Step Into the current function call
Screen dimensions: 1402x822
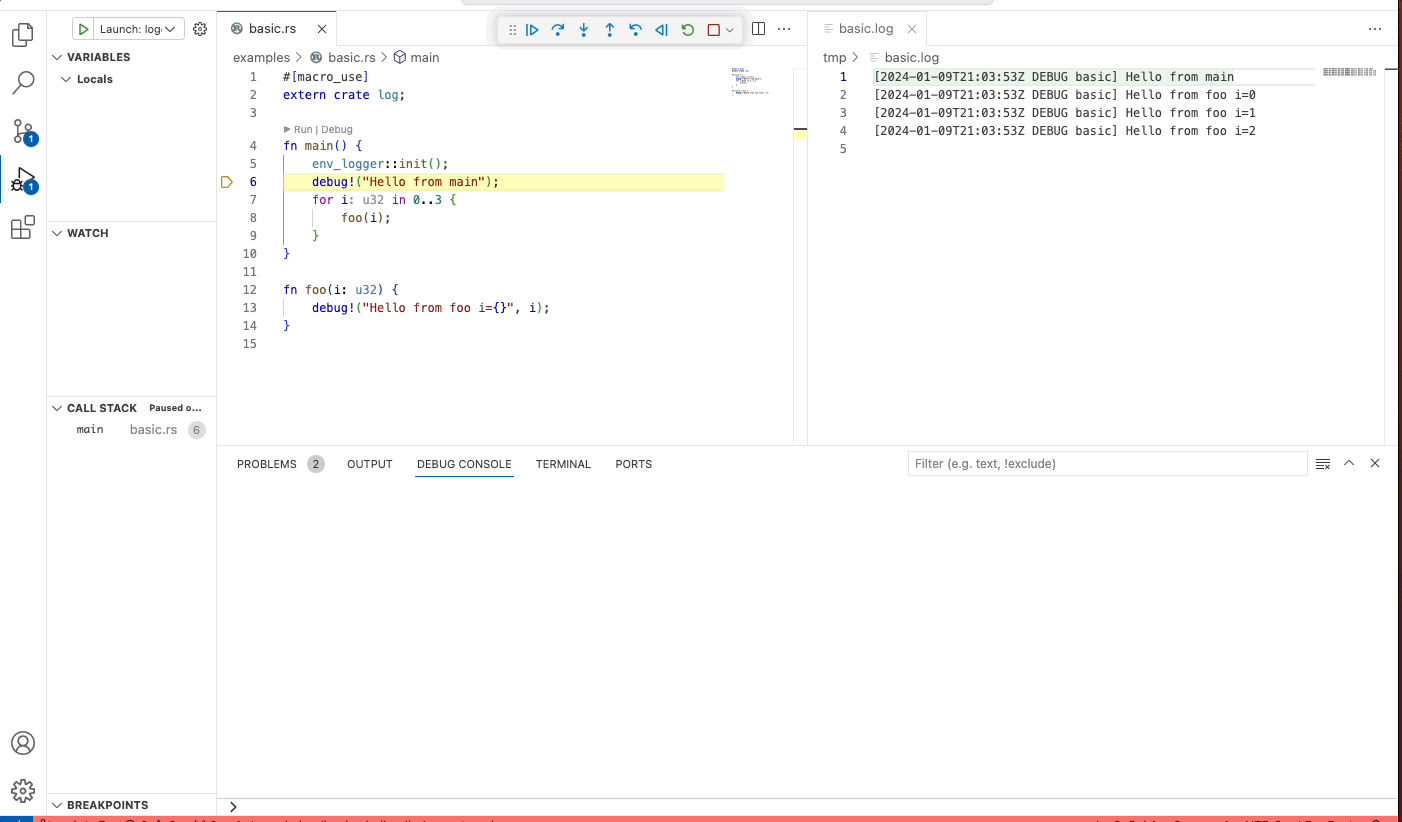583,30
